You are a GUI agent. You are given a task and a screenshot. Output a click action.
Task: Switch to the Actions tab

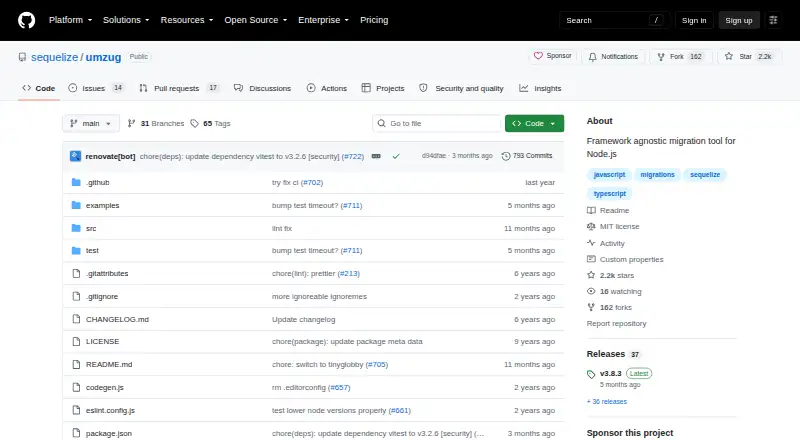[327, 88]
